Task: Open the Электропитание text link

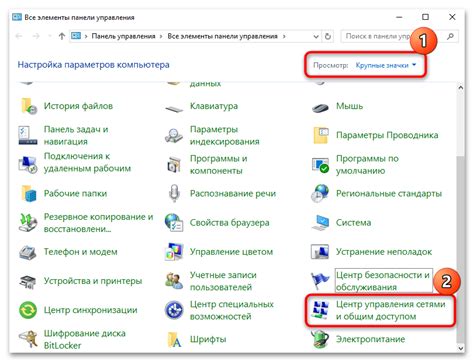Action: [370, 339]
